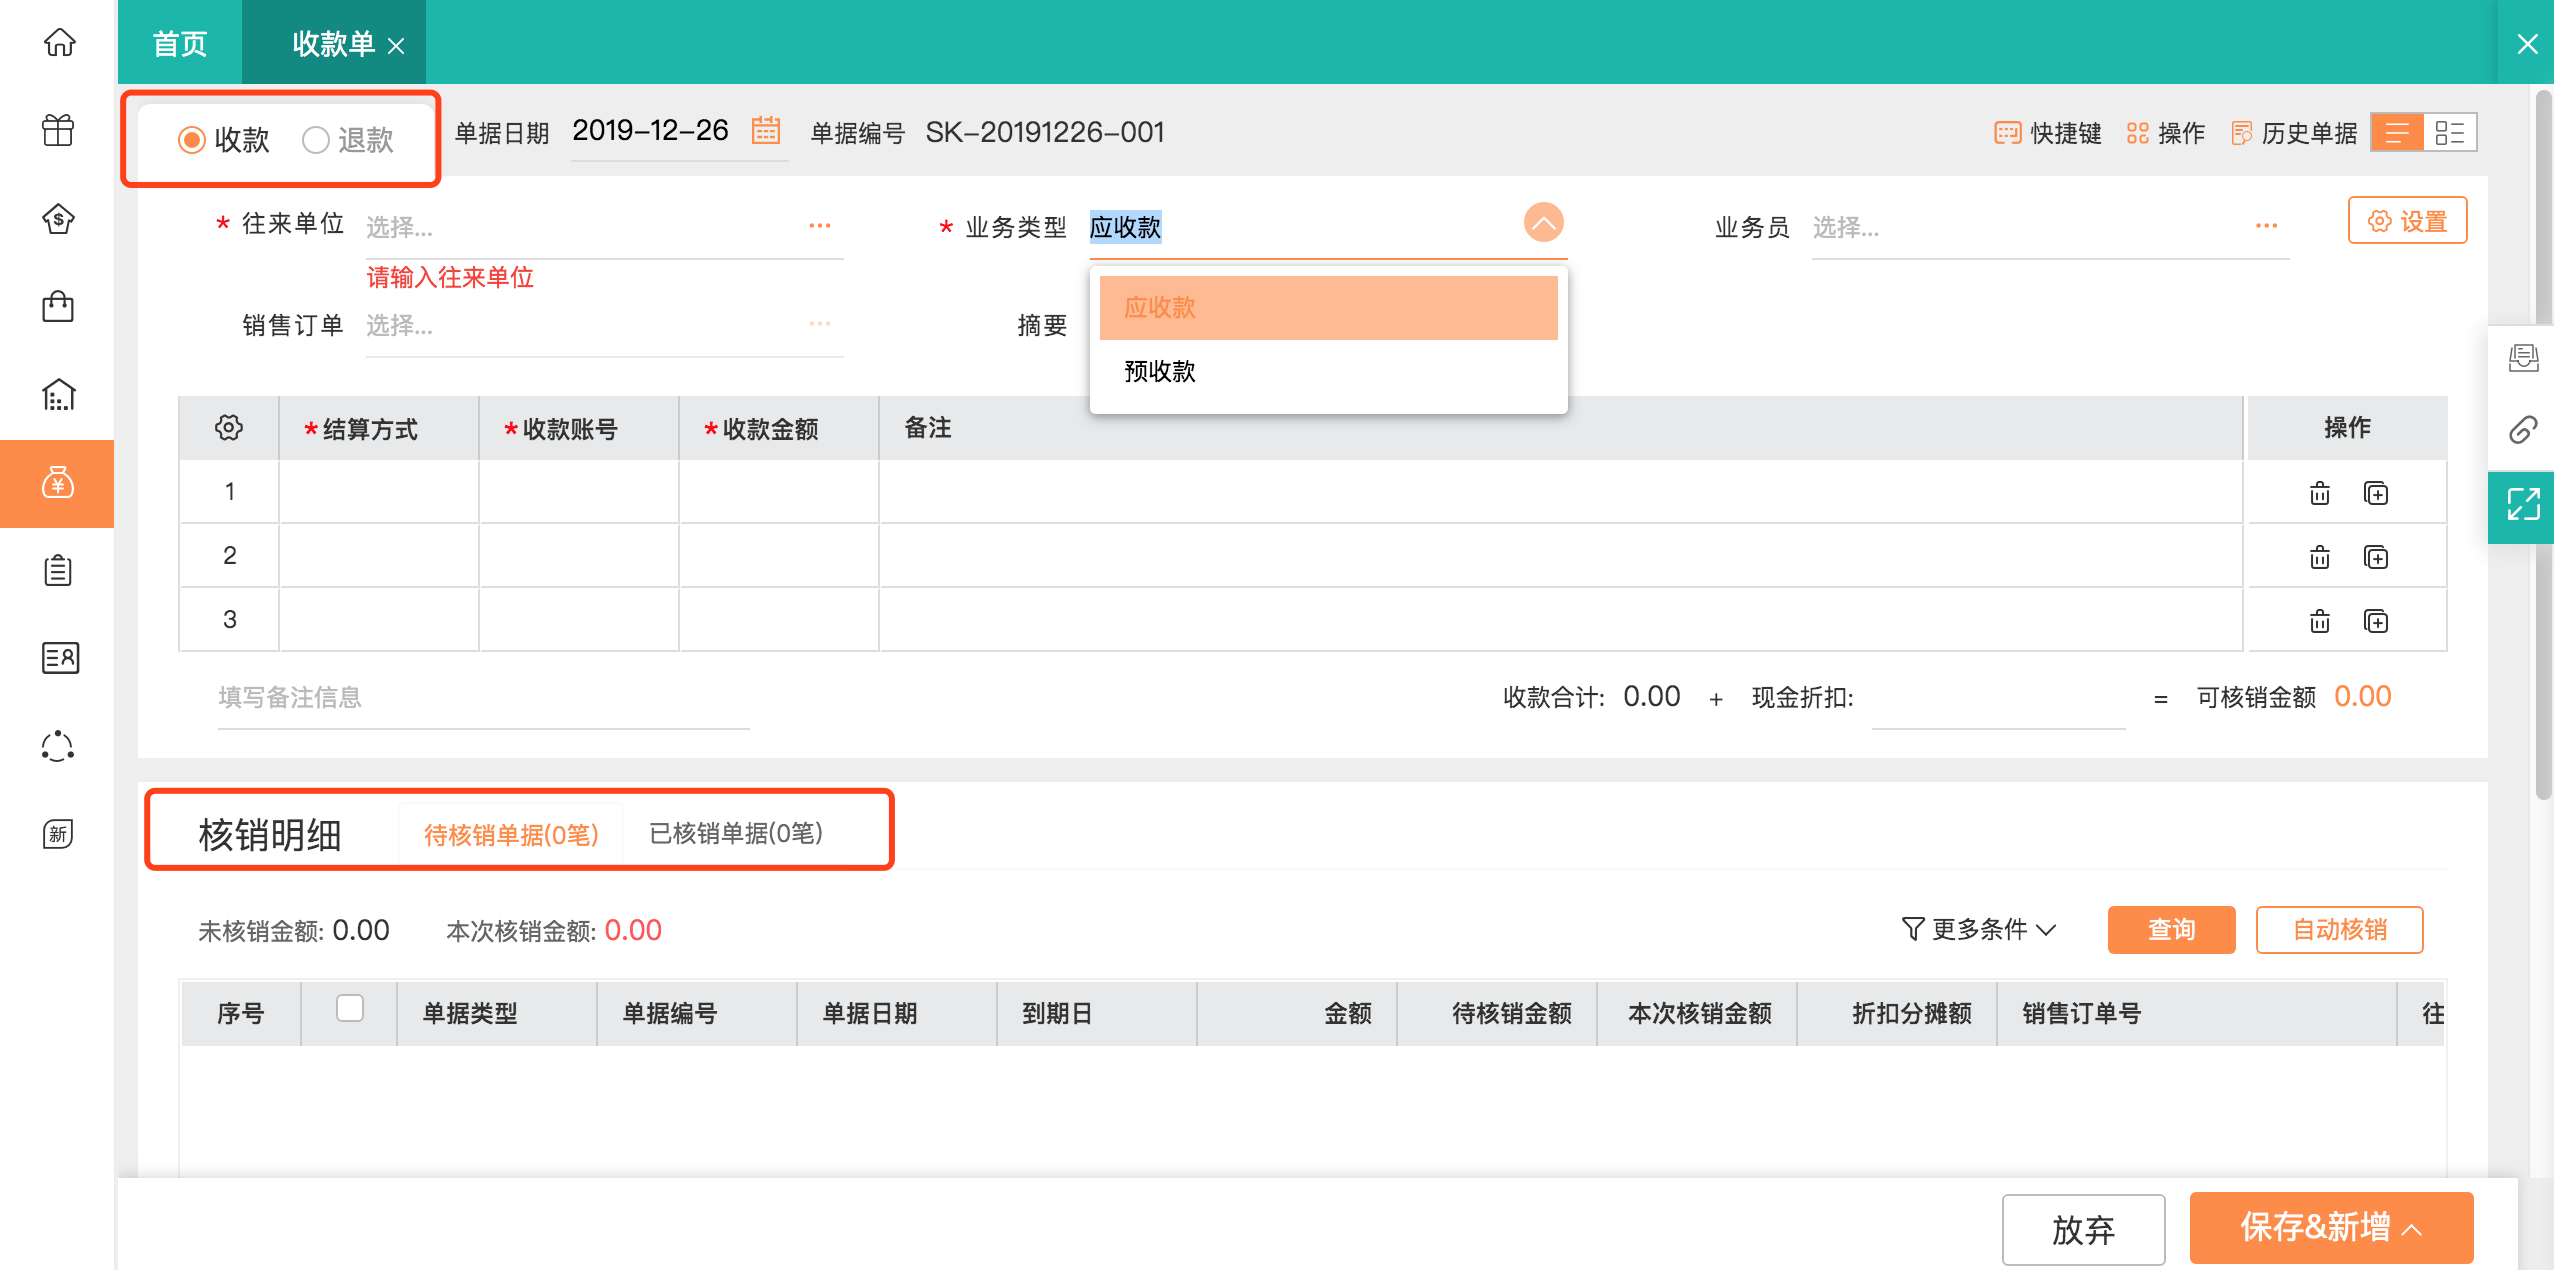This screenshot has height=1270, width=2554.
Task: Click the add/copy icon on row 2
Action: click(2375, 555)
